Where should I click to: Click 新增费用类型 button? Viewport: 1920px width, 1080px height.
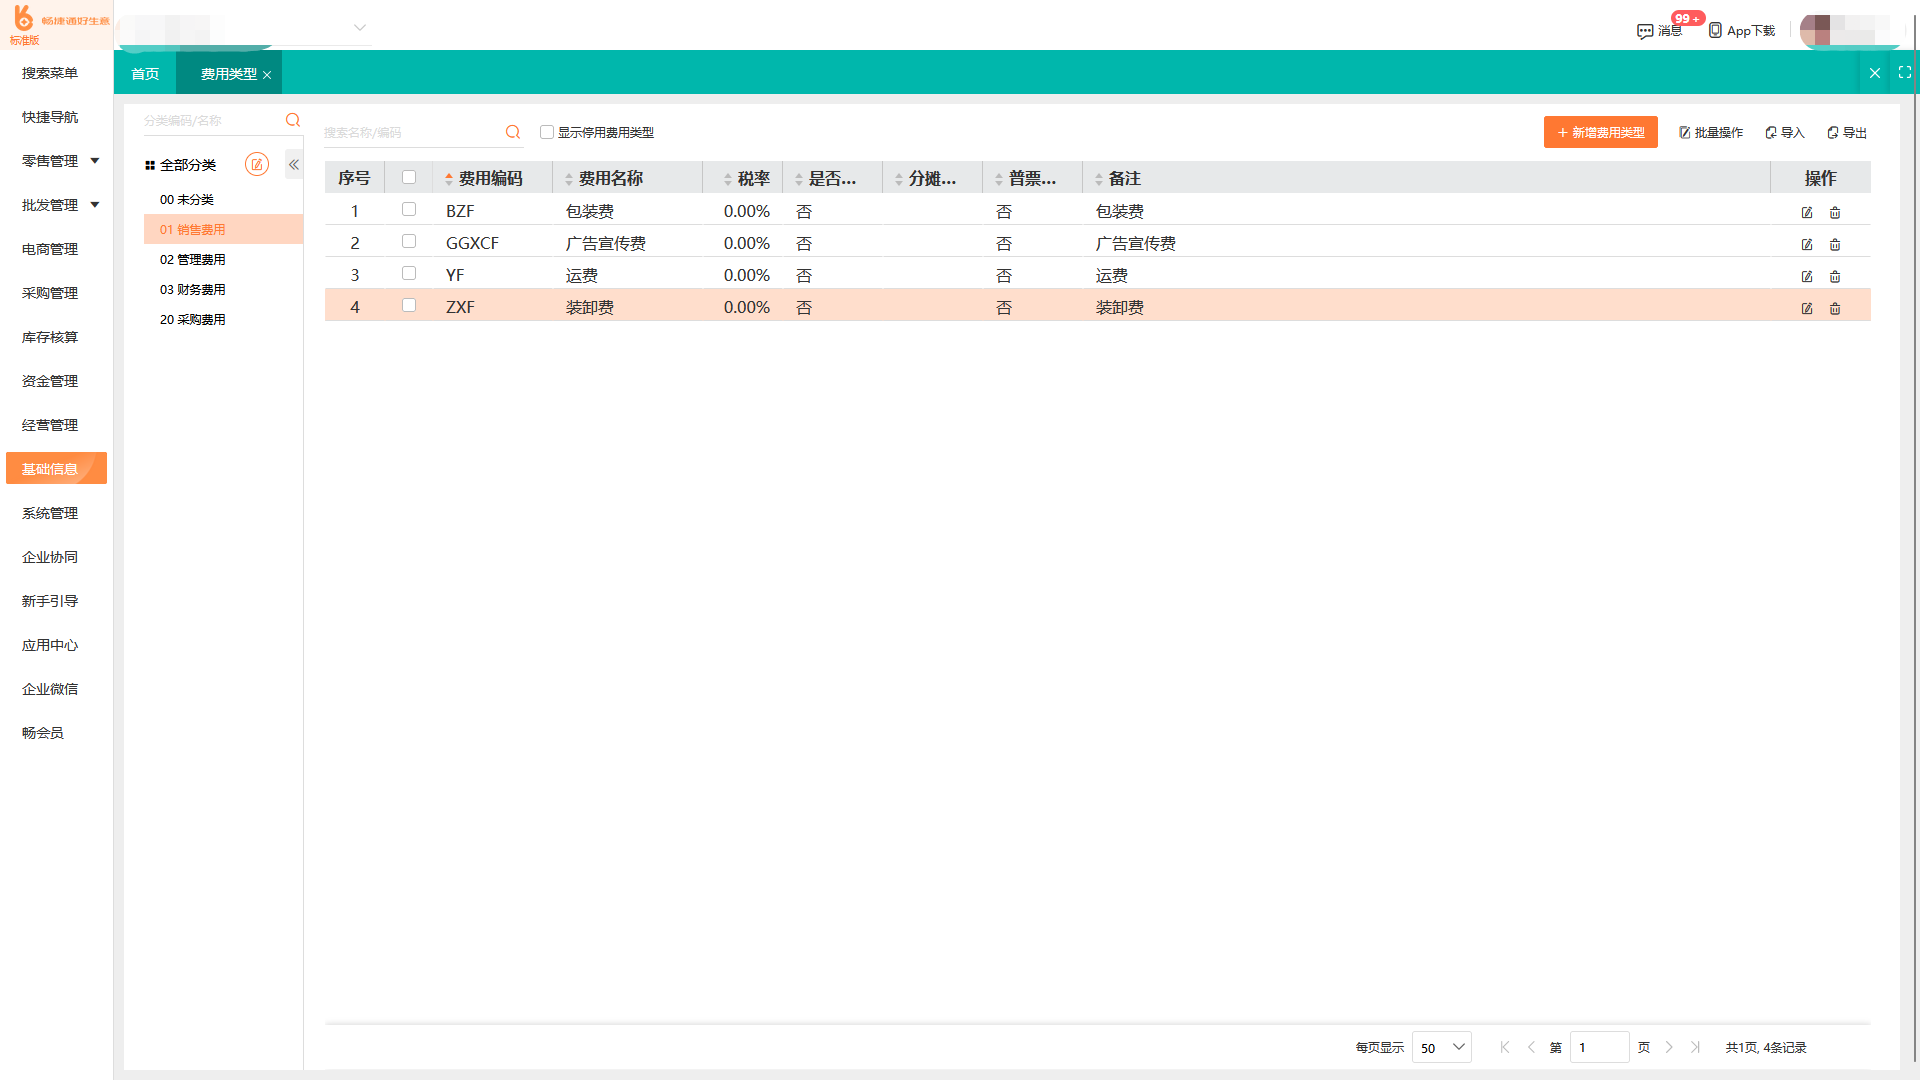1600,131
